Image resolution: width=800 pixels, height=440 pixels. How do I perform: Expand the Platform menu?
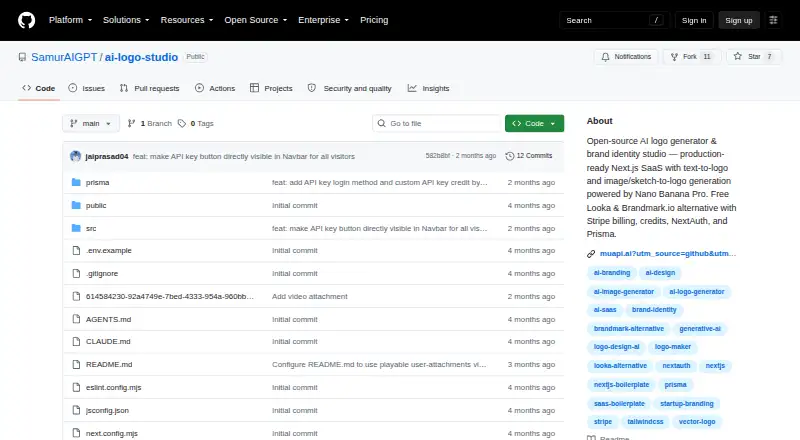pyautogui.click(x=70, y=20)
